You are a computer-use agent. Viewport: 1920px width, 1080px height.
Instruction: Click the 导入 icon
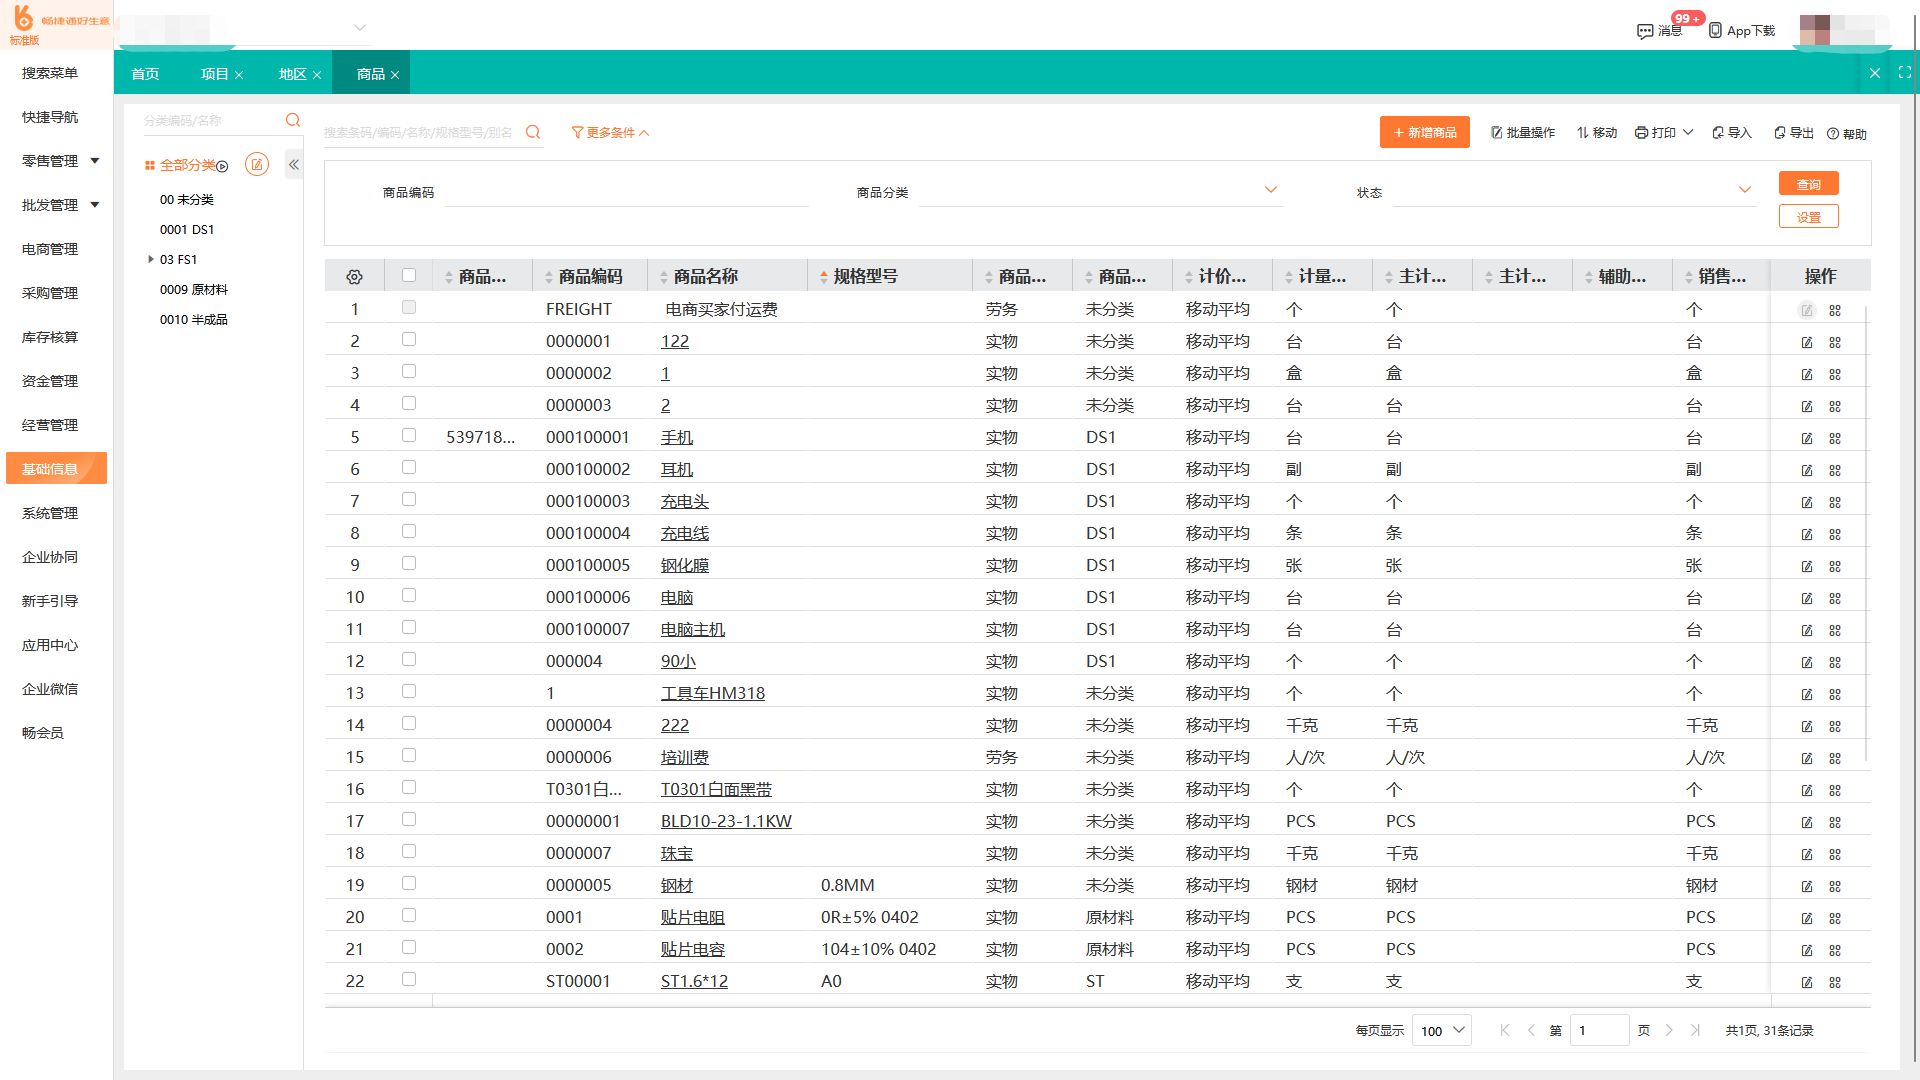coord(1733,132)
